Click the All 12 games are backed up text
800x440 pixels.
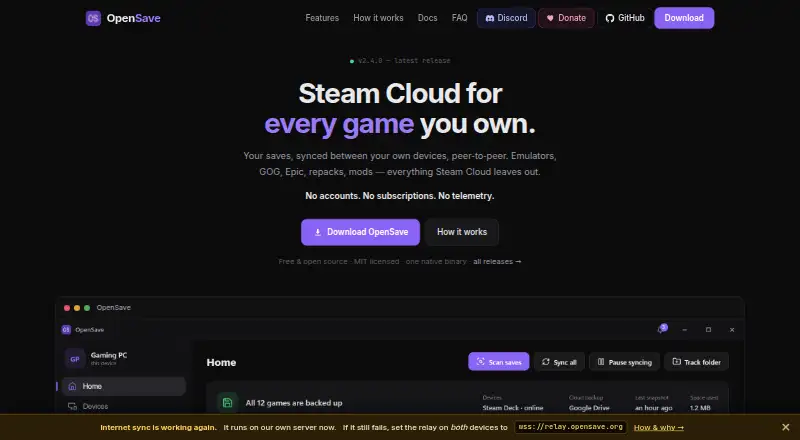tap(294, 403)
